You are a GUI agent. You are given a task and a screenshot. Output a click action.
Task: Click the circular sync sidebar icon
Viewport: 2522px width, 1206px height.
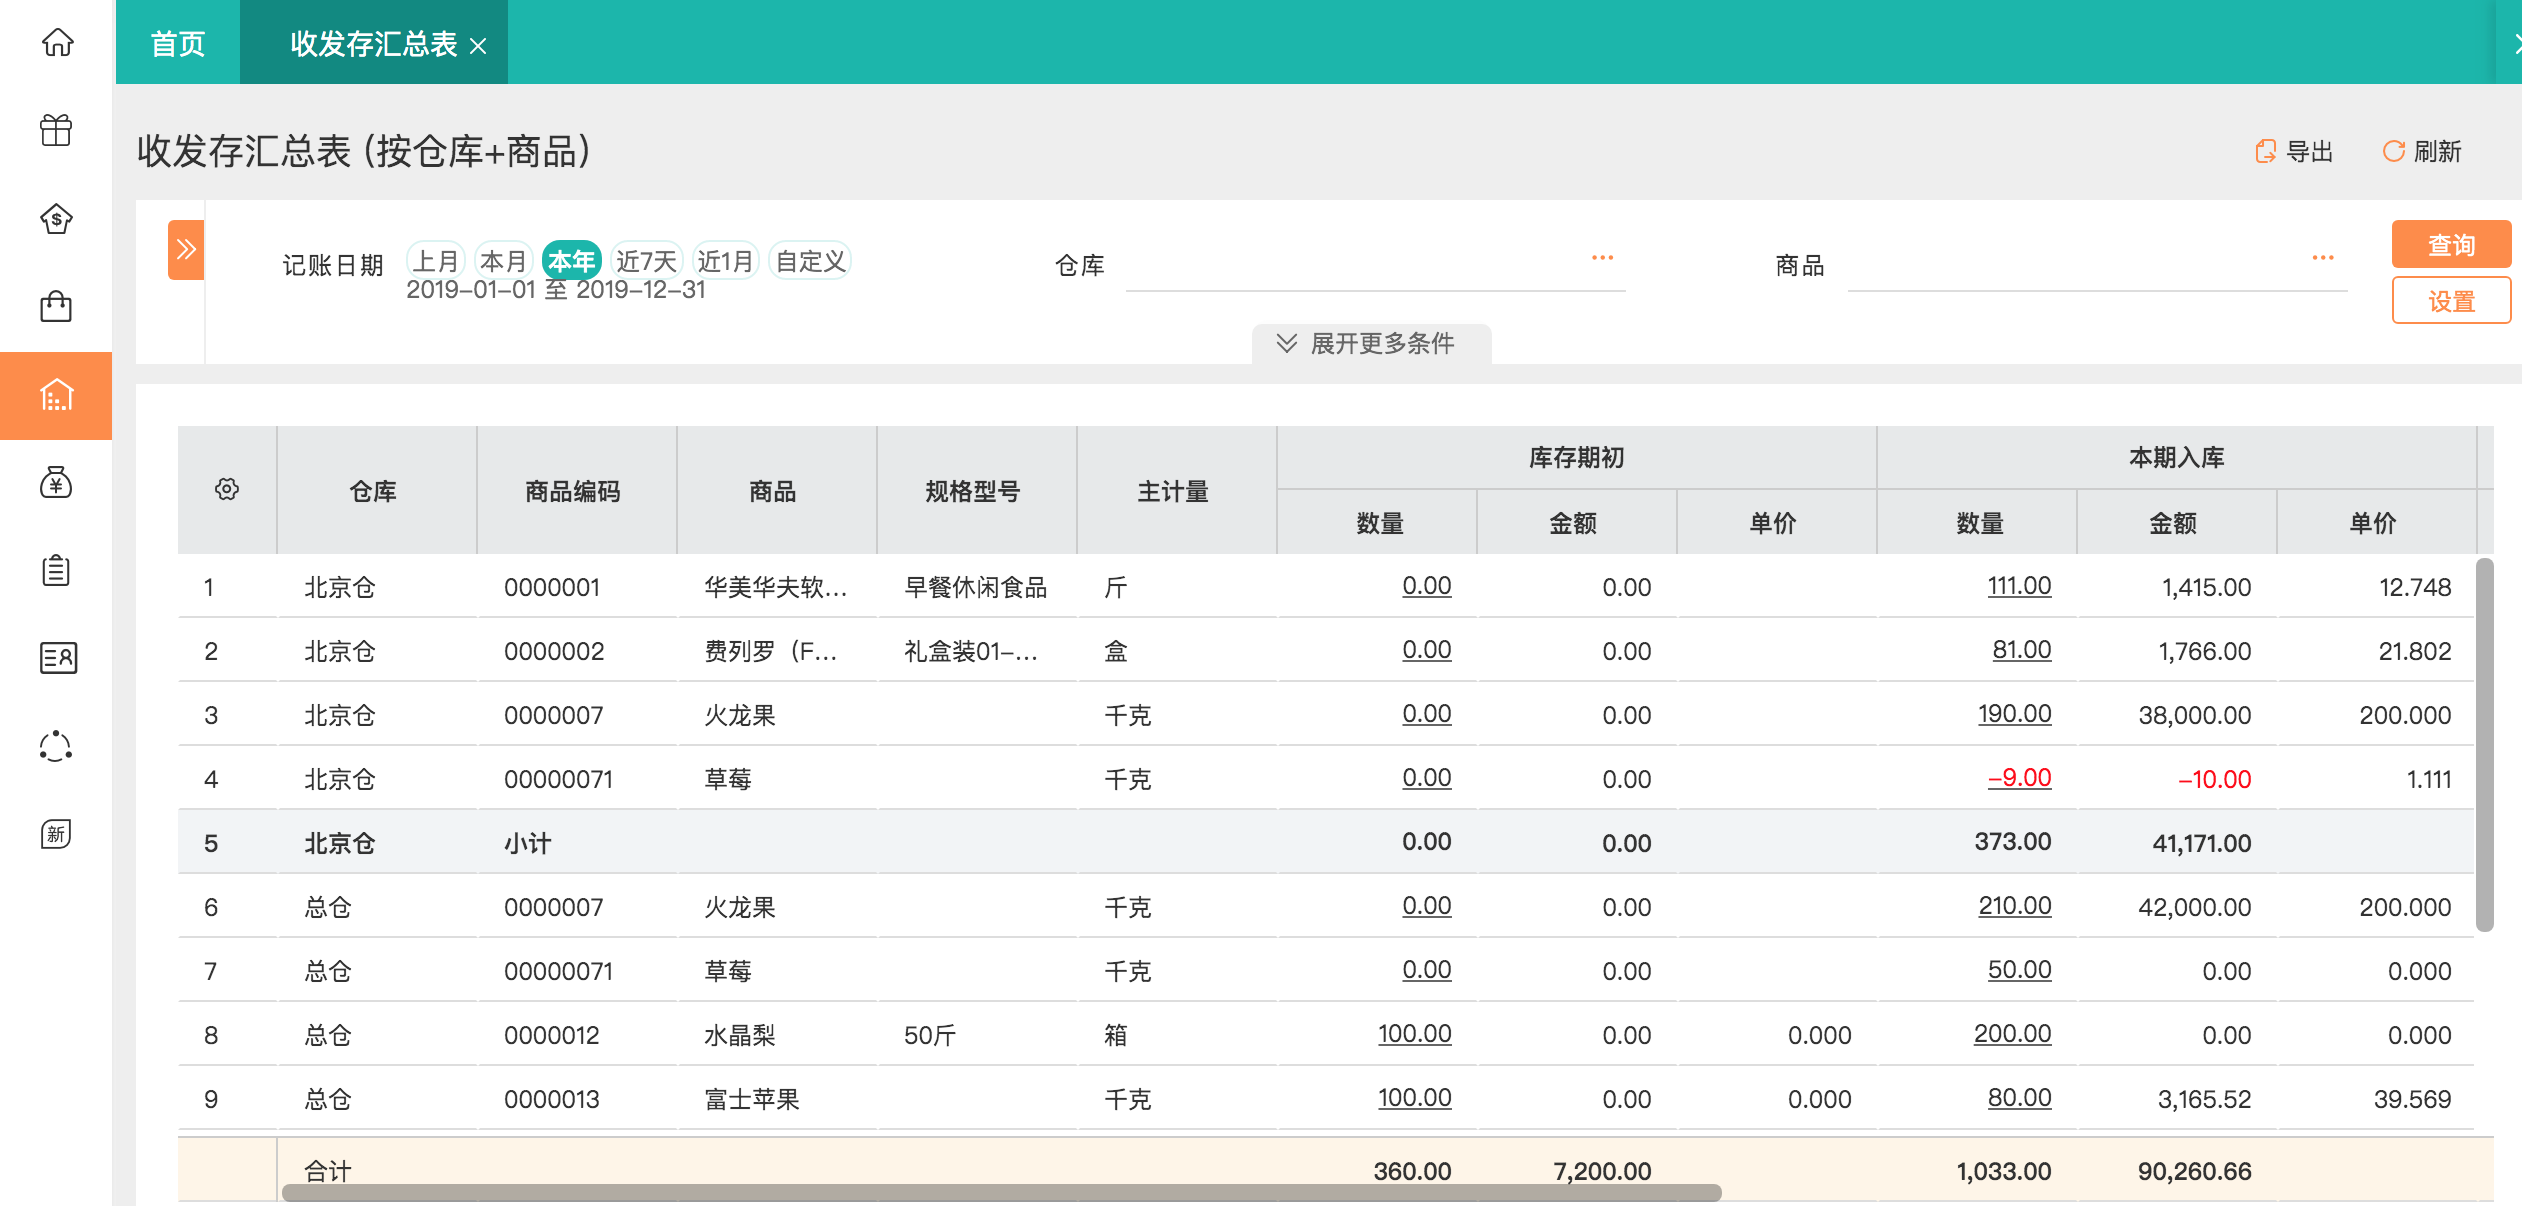[58, 745]
